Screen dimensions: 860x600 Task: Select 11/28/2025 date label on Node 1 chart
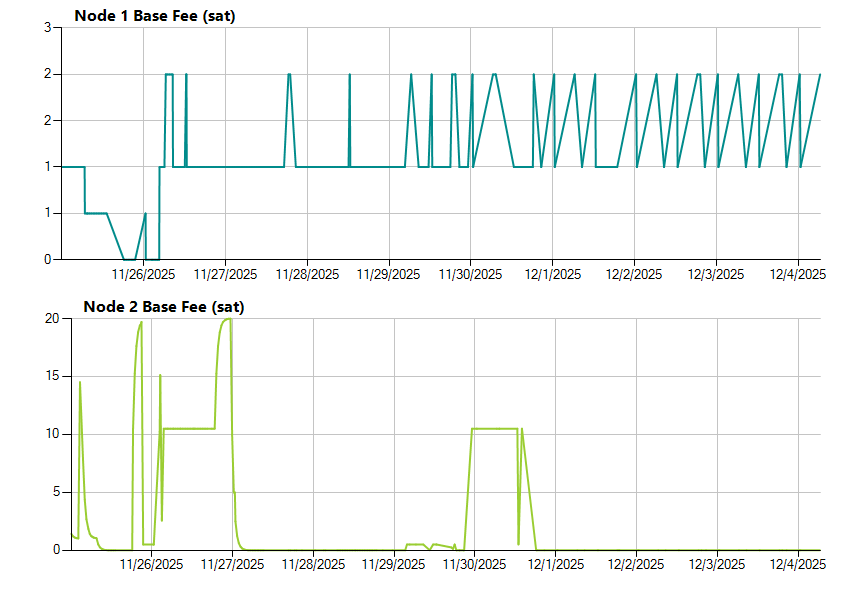[x=307, y=274]
